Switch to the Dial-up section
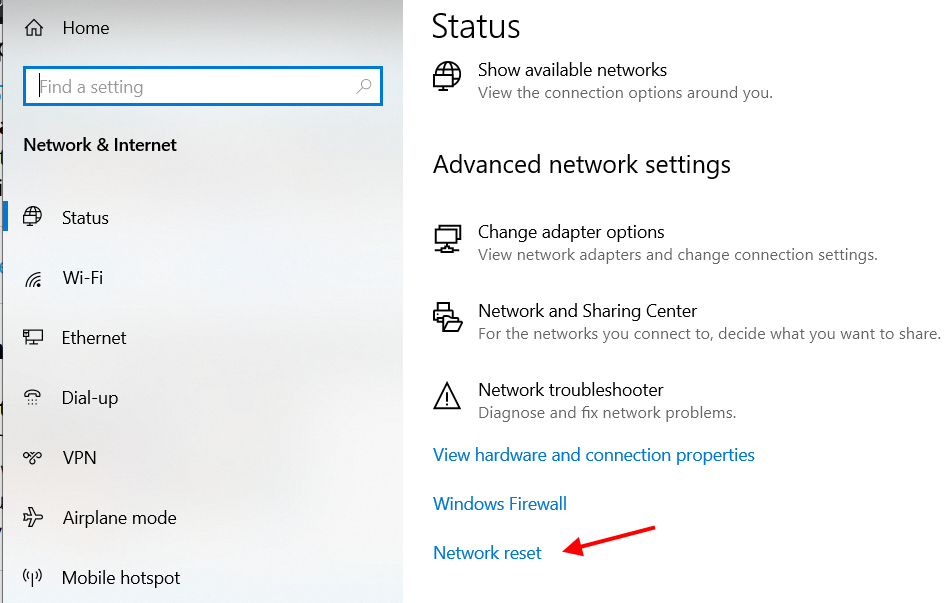Screen dimensions: 946x603 coord(89,398)
